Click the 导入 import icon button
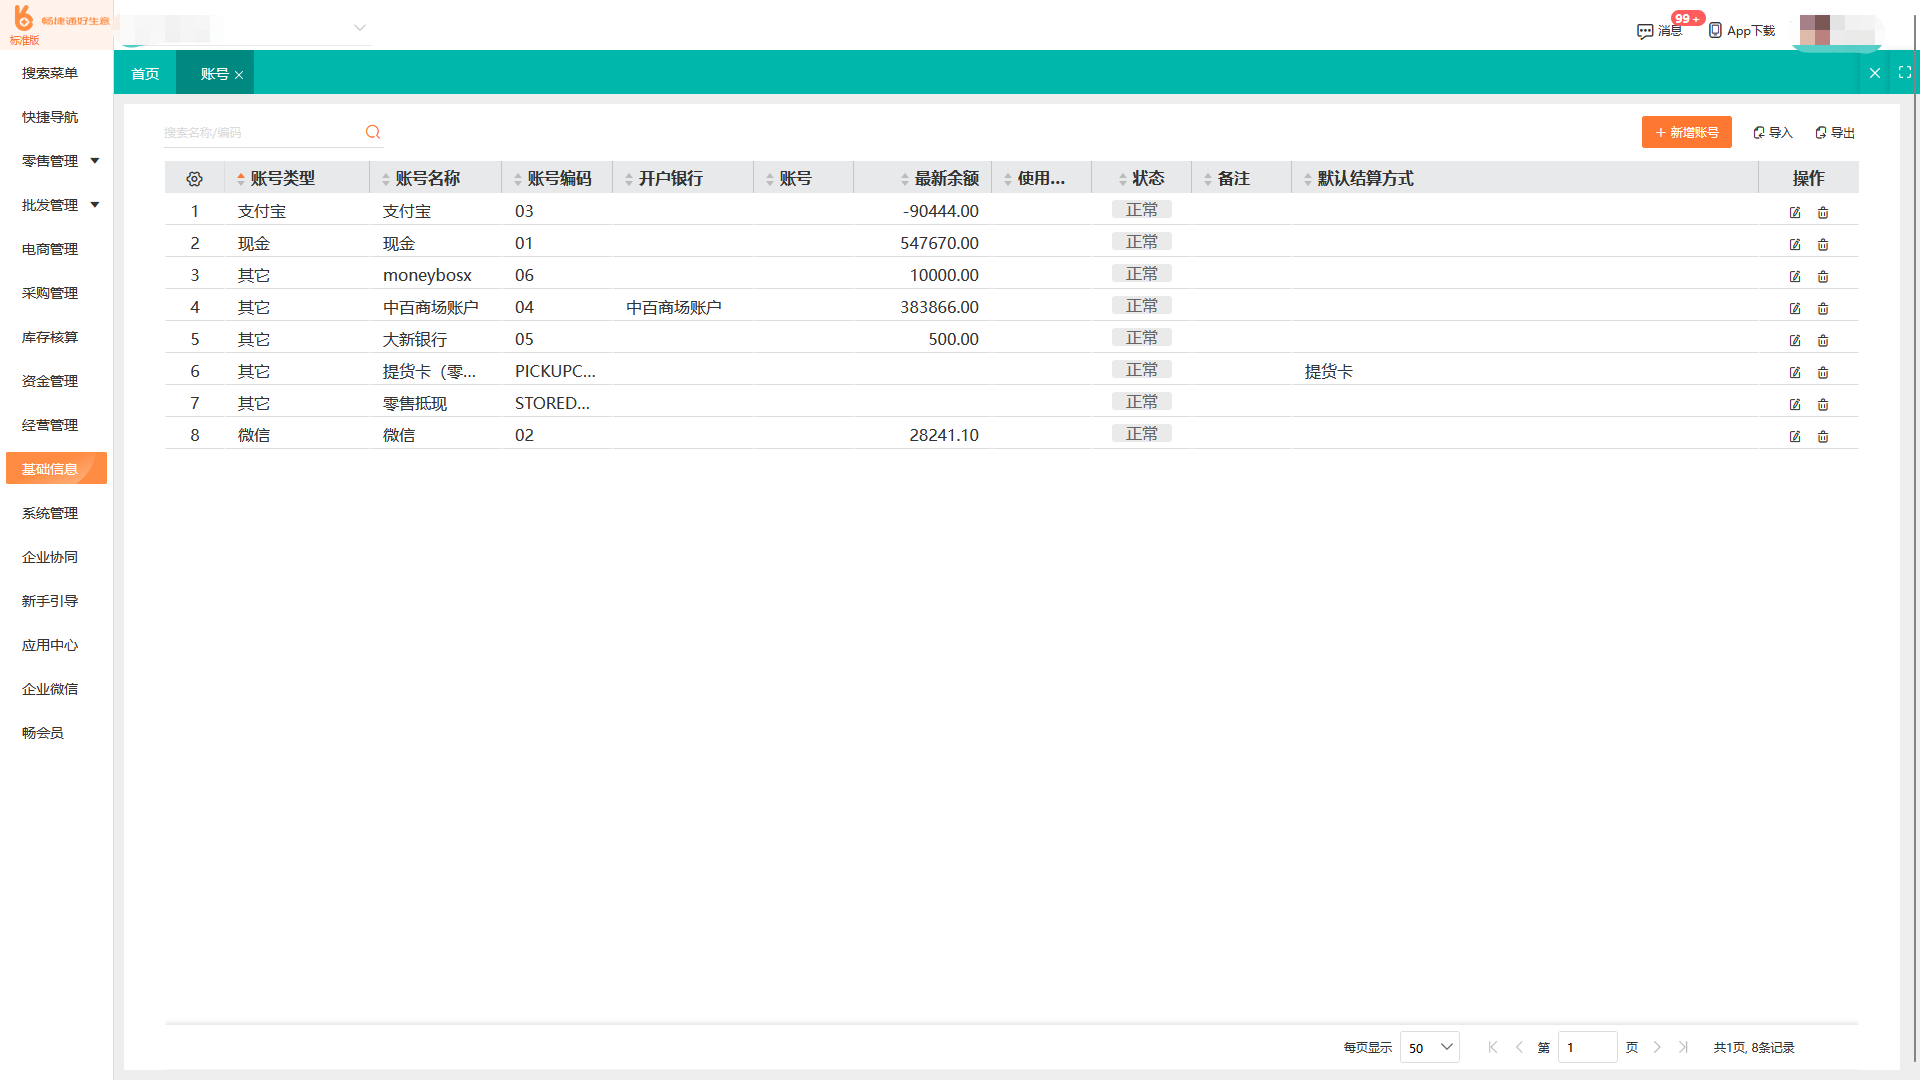Screen dimensions: 1920x1080 coord(1775,132)
